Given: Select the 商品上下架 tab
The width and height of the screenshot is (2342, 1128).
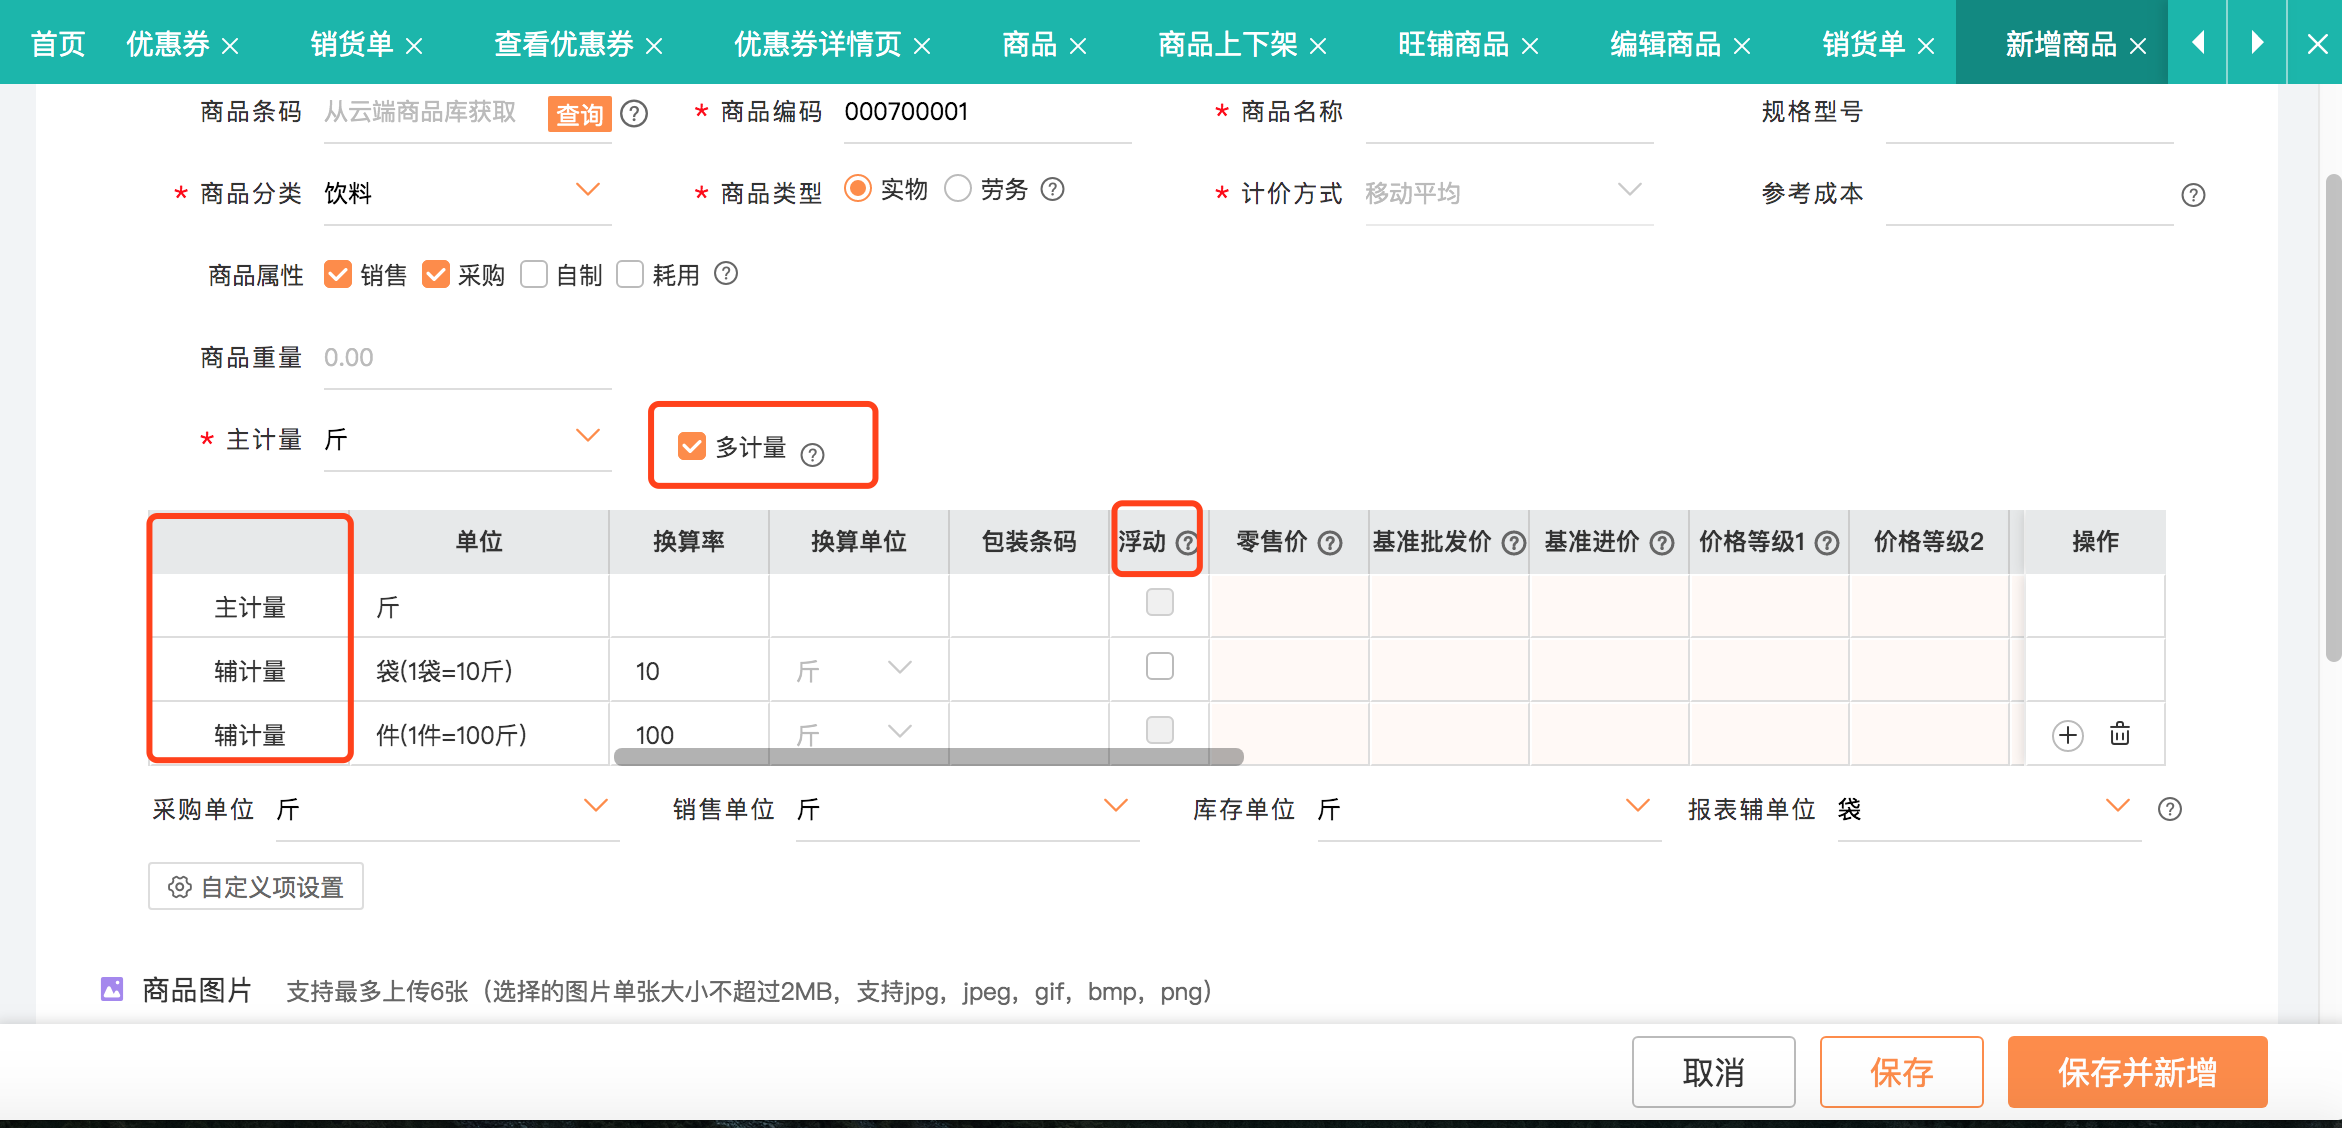Looking at the screenshot, I should [1225, 40].
